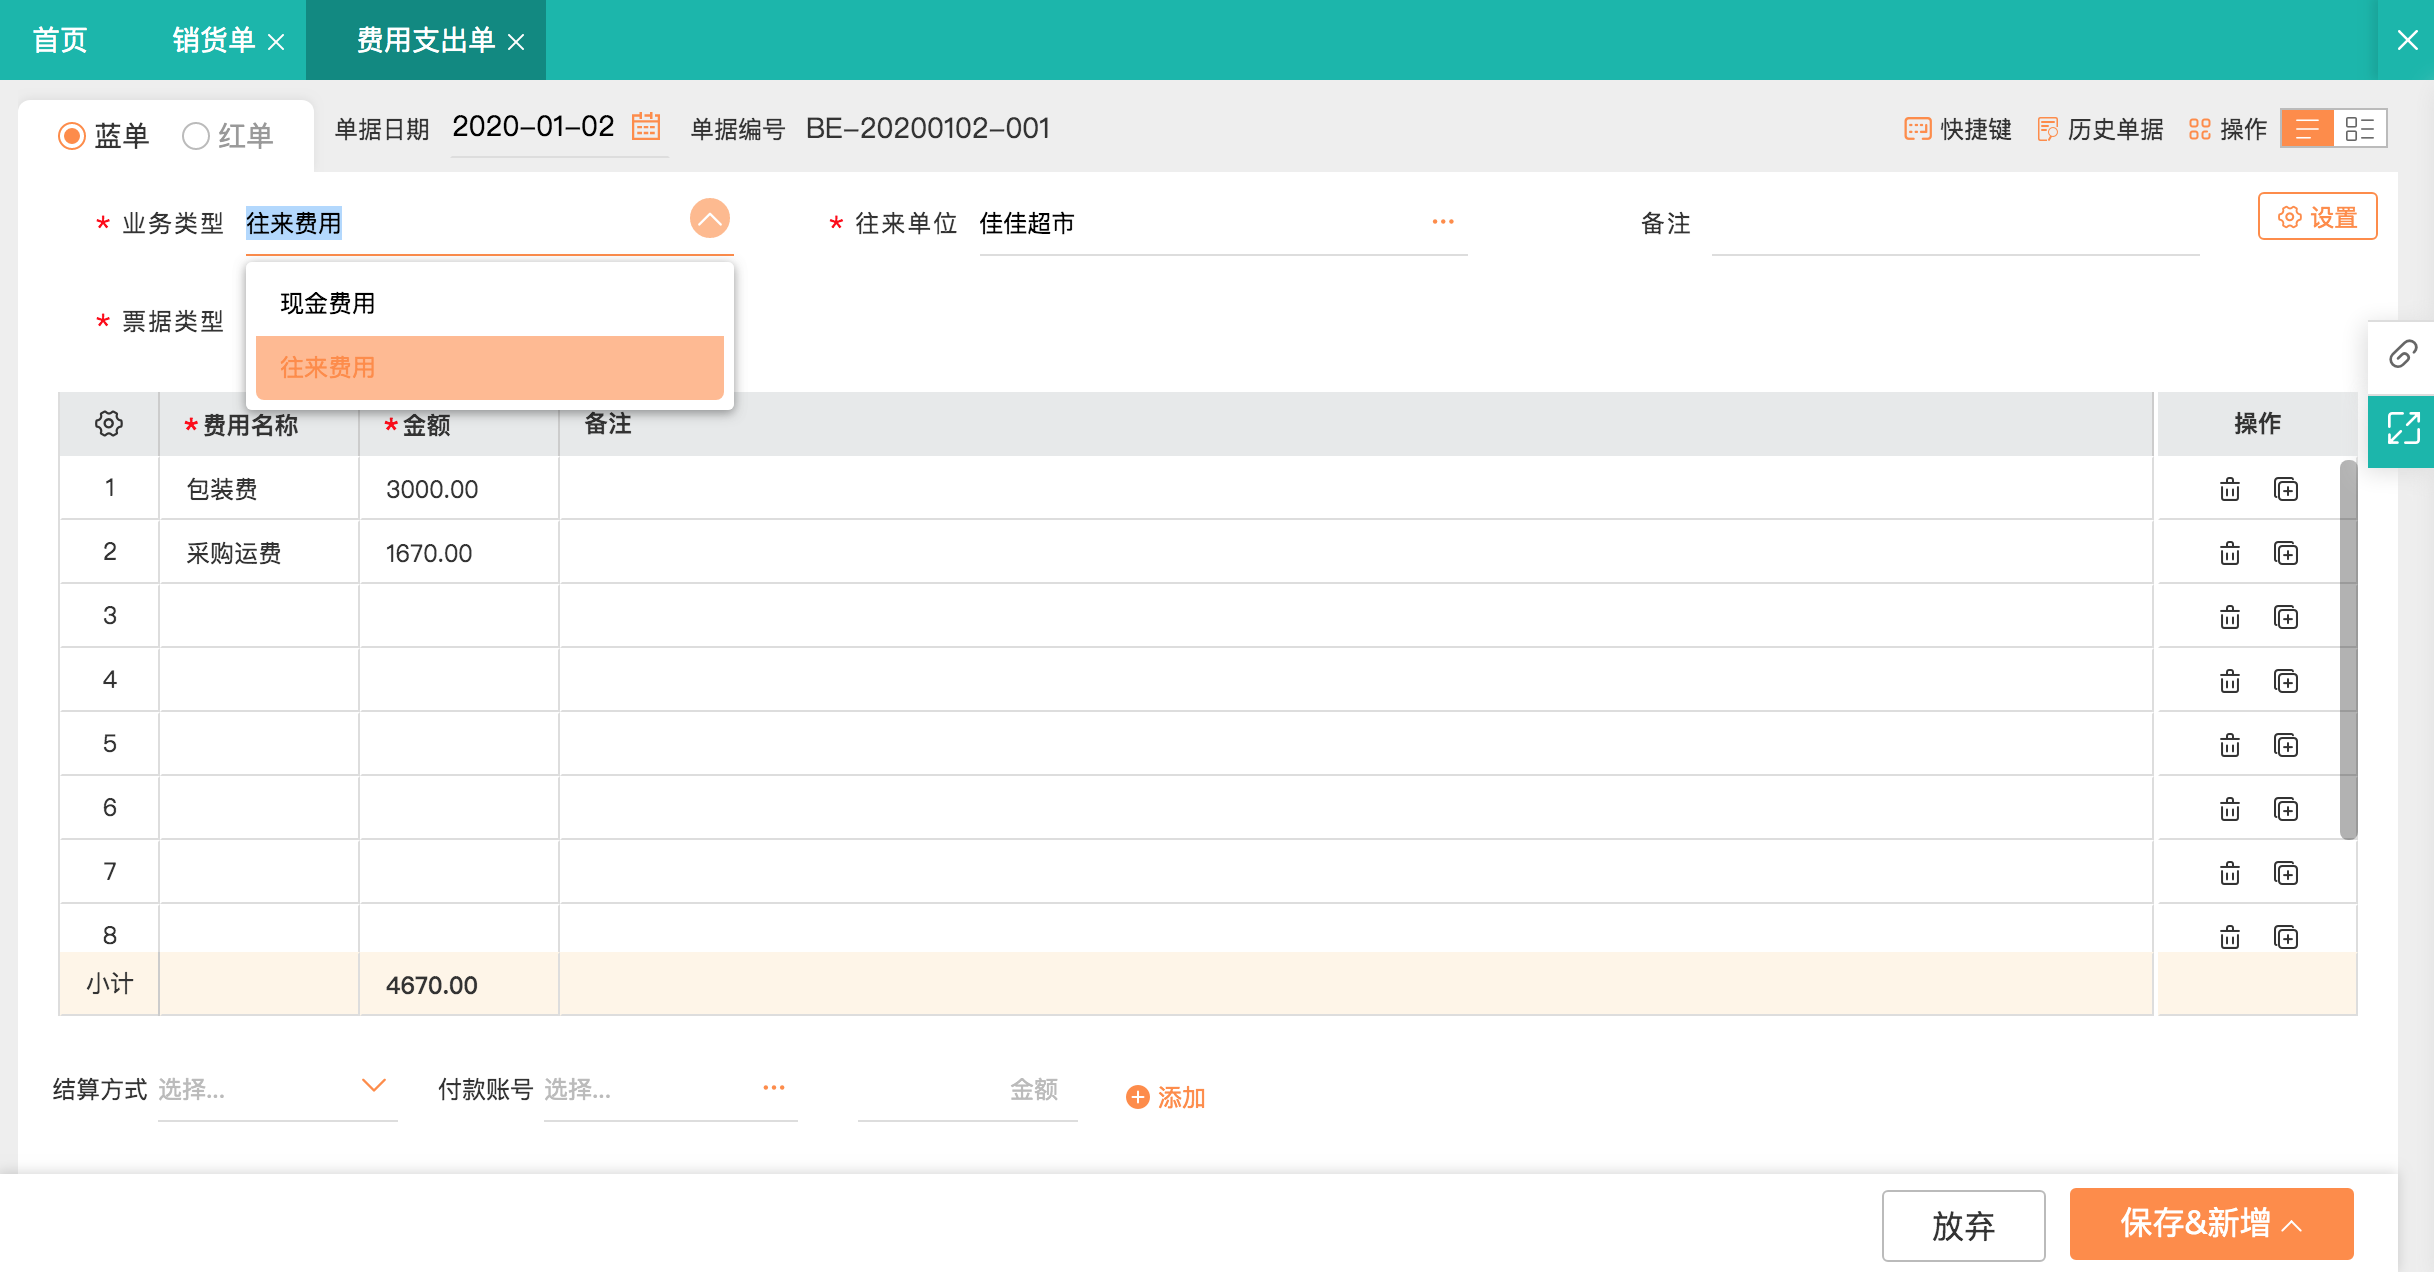Click the calendar icon next to date
This screenshot has height=1272, width=2434.
pos(646,130)
